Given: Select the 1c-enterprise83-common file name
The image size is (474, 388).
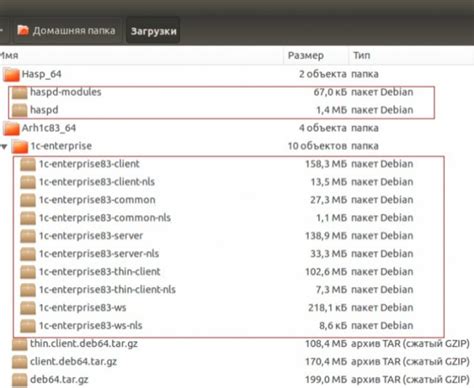Looking at the screenshot, I should click(97, 200).
